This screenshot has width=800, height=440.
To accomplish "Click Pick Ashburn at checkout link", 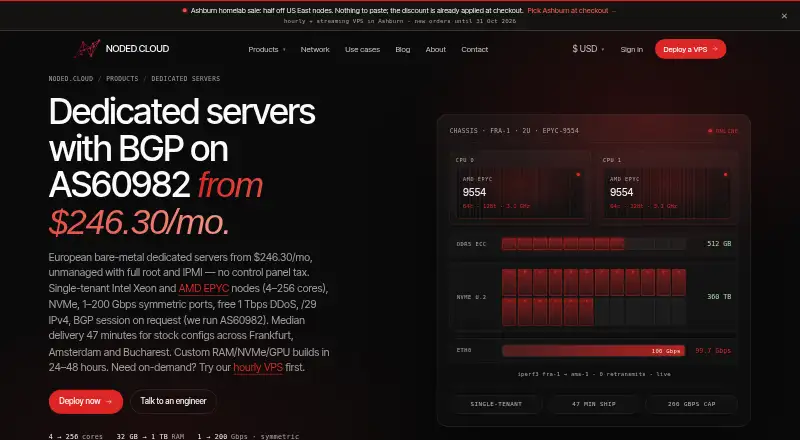I will (x=571, y=10).
